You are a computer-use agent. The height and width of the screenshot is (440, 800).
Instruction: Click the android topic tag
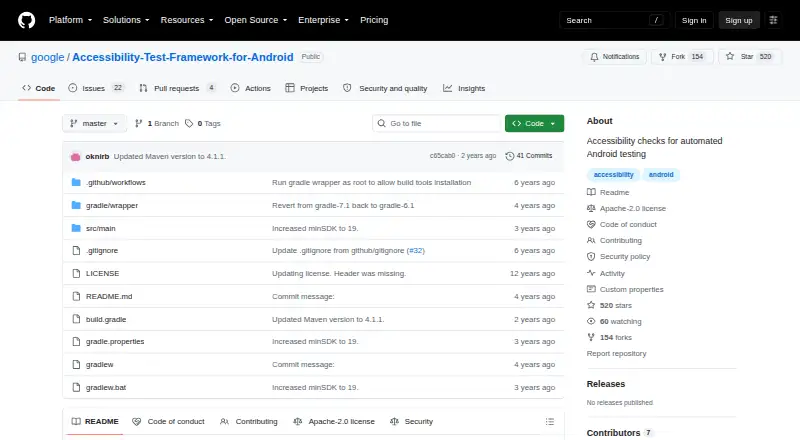tap(661, 175)
